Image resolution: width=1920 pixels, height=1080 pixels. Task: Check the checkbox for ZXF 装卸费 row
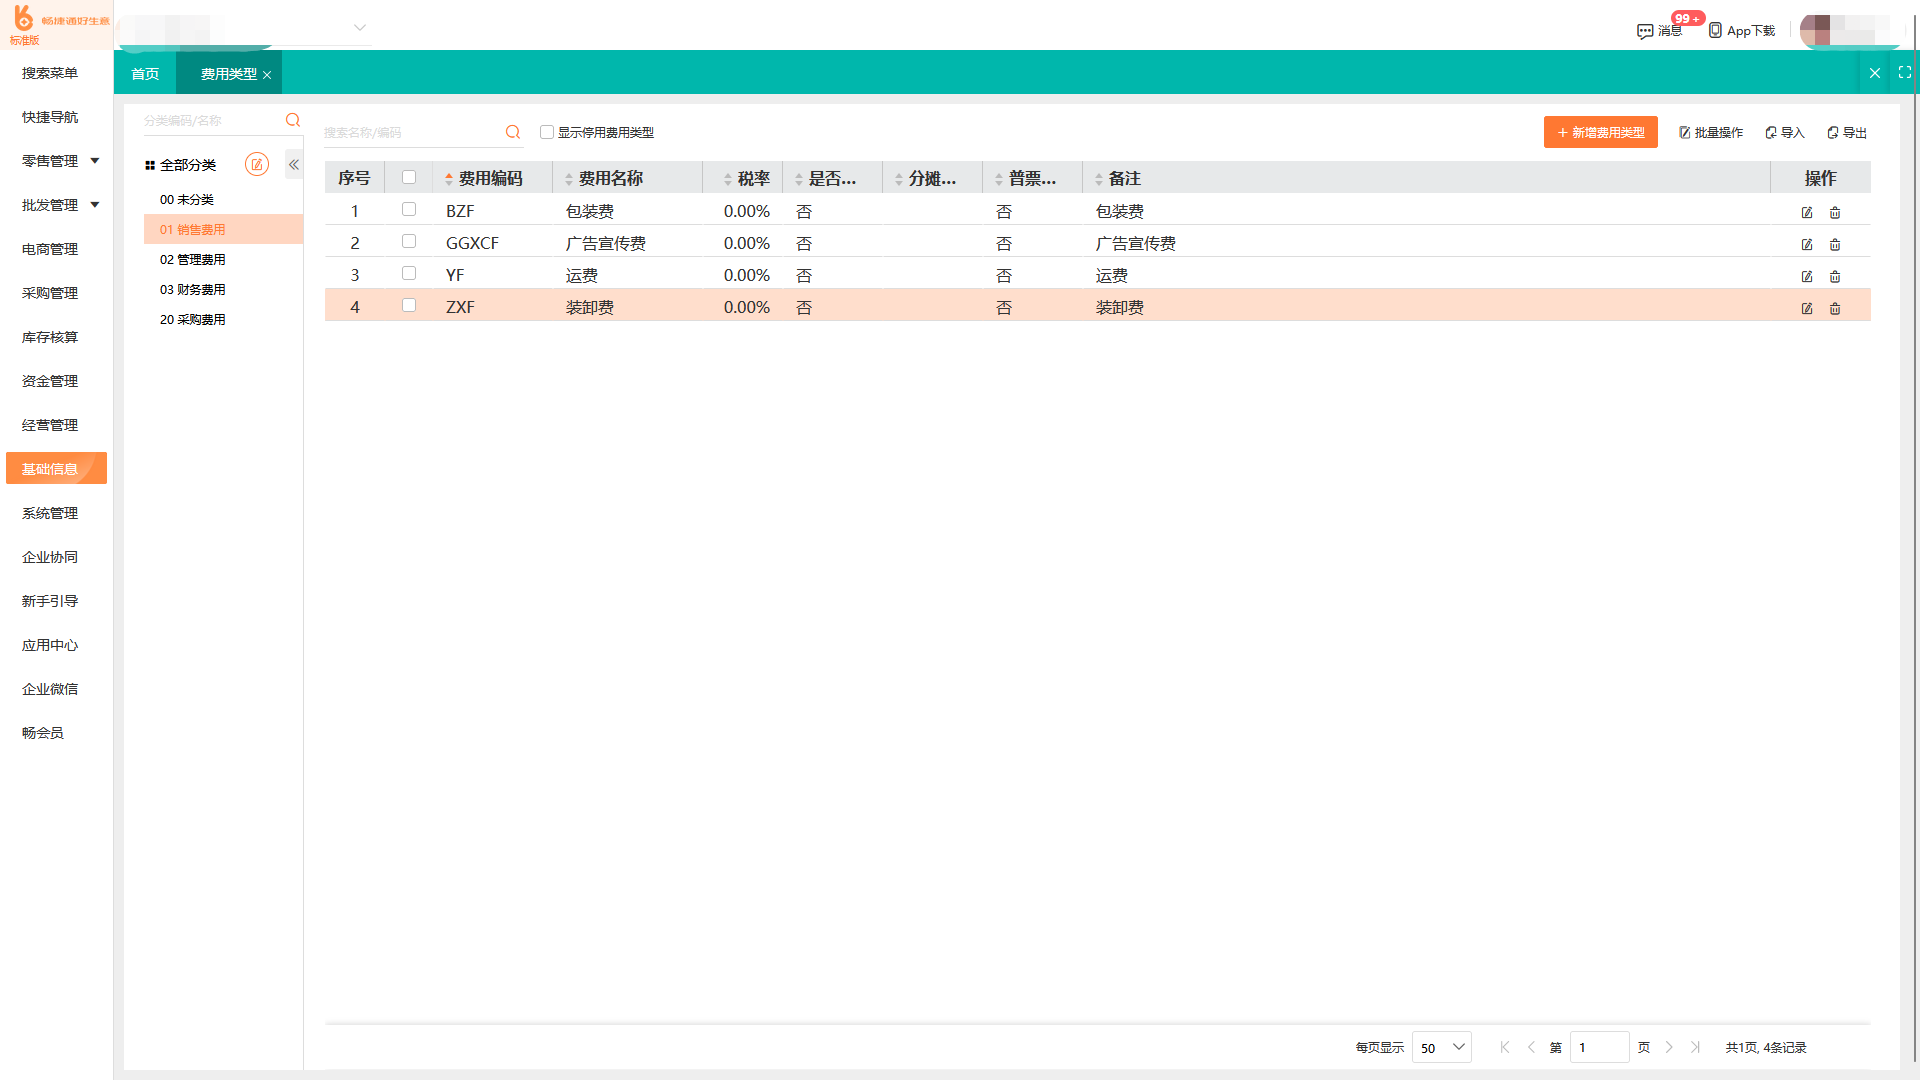tap(410, 306)
